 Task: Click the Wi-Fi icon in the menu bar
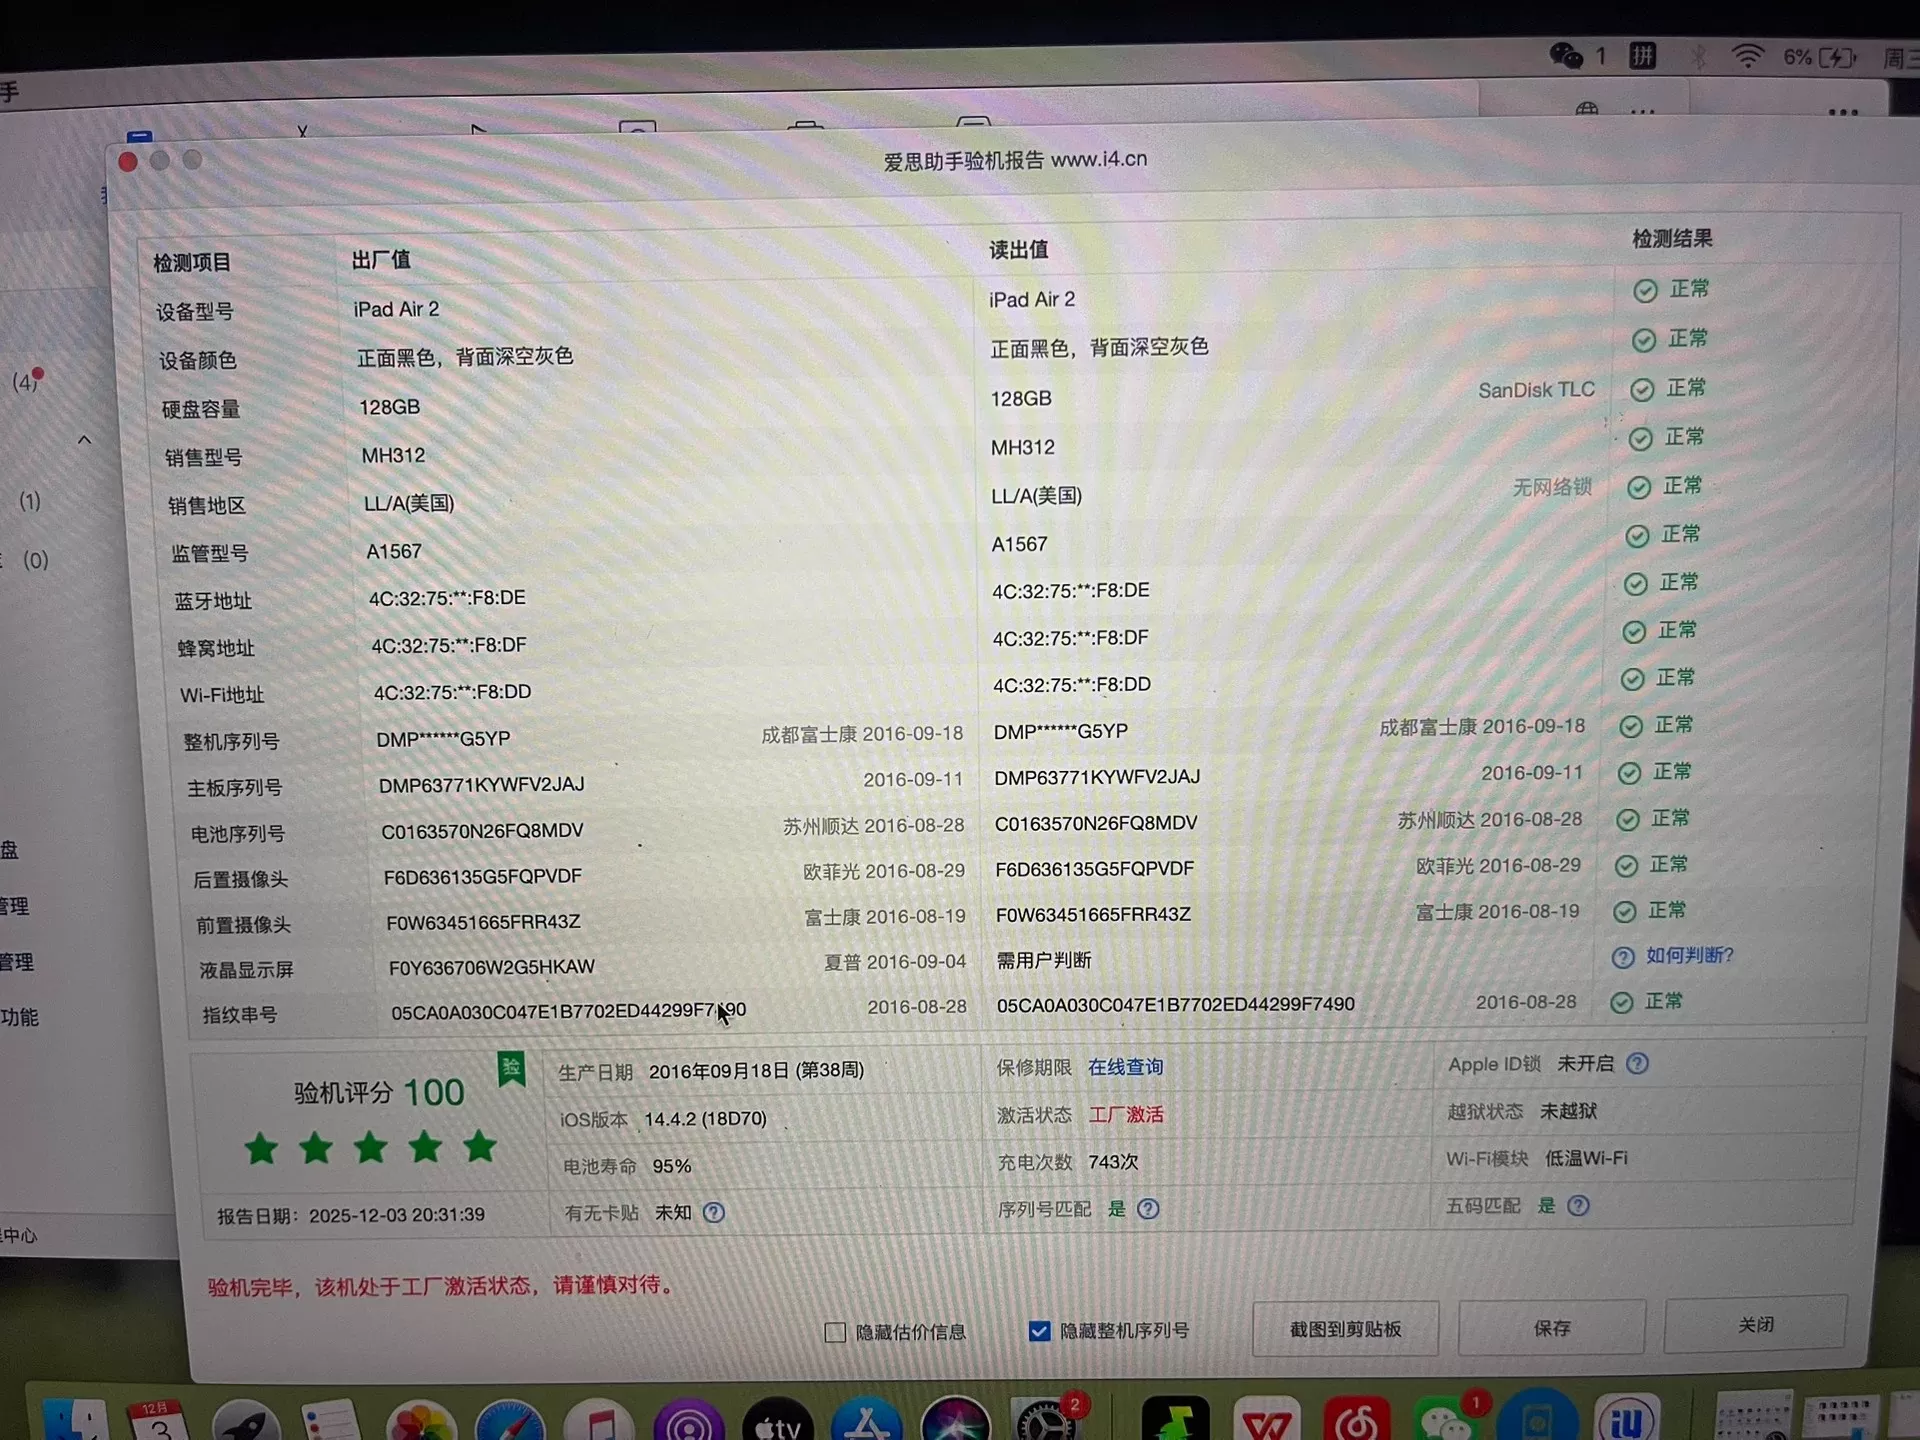(x=1747, y=57)
